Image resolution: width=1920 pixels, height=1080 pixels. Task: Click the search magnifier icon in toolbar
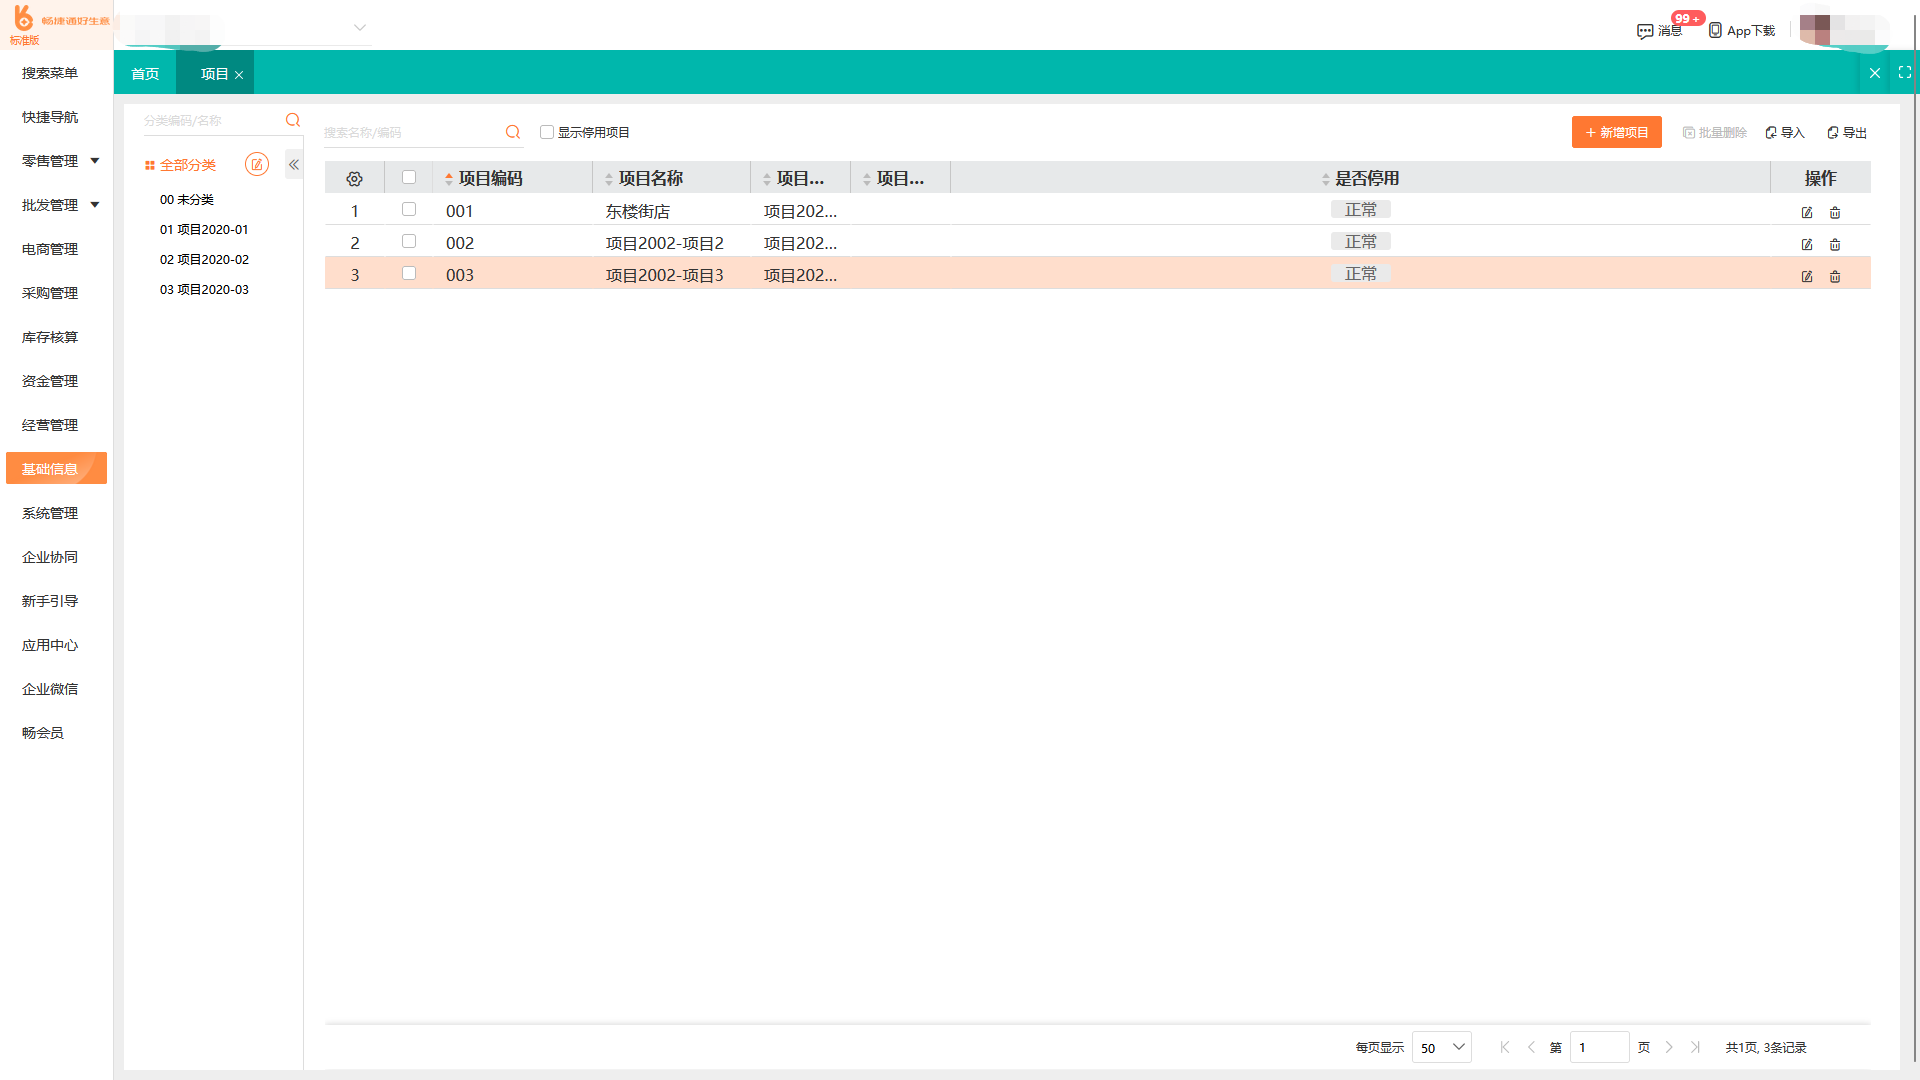(x=514, y=132)
